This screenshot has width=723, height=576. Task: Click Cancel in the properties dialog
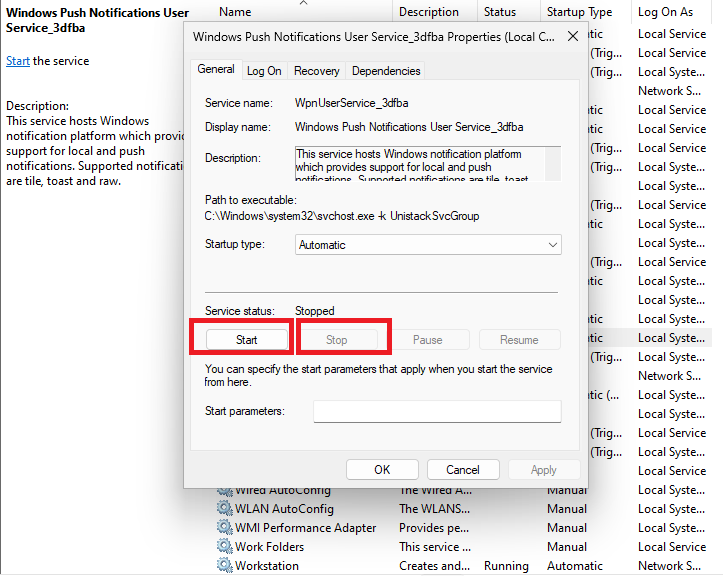pyautogui.click(x=463, y=469)
